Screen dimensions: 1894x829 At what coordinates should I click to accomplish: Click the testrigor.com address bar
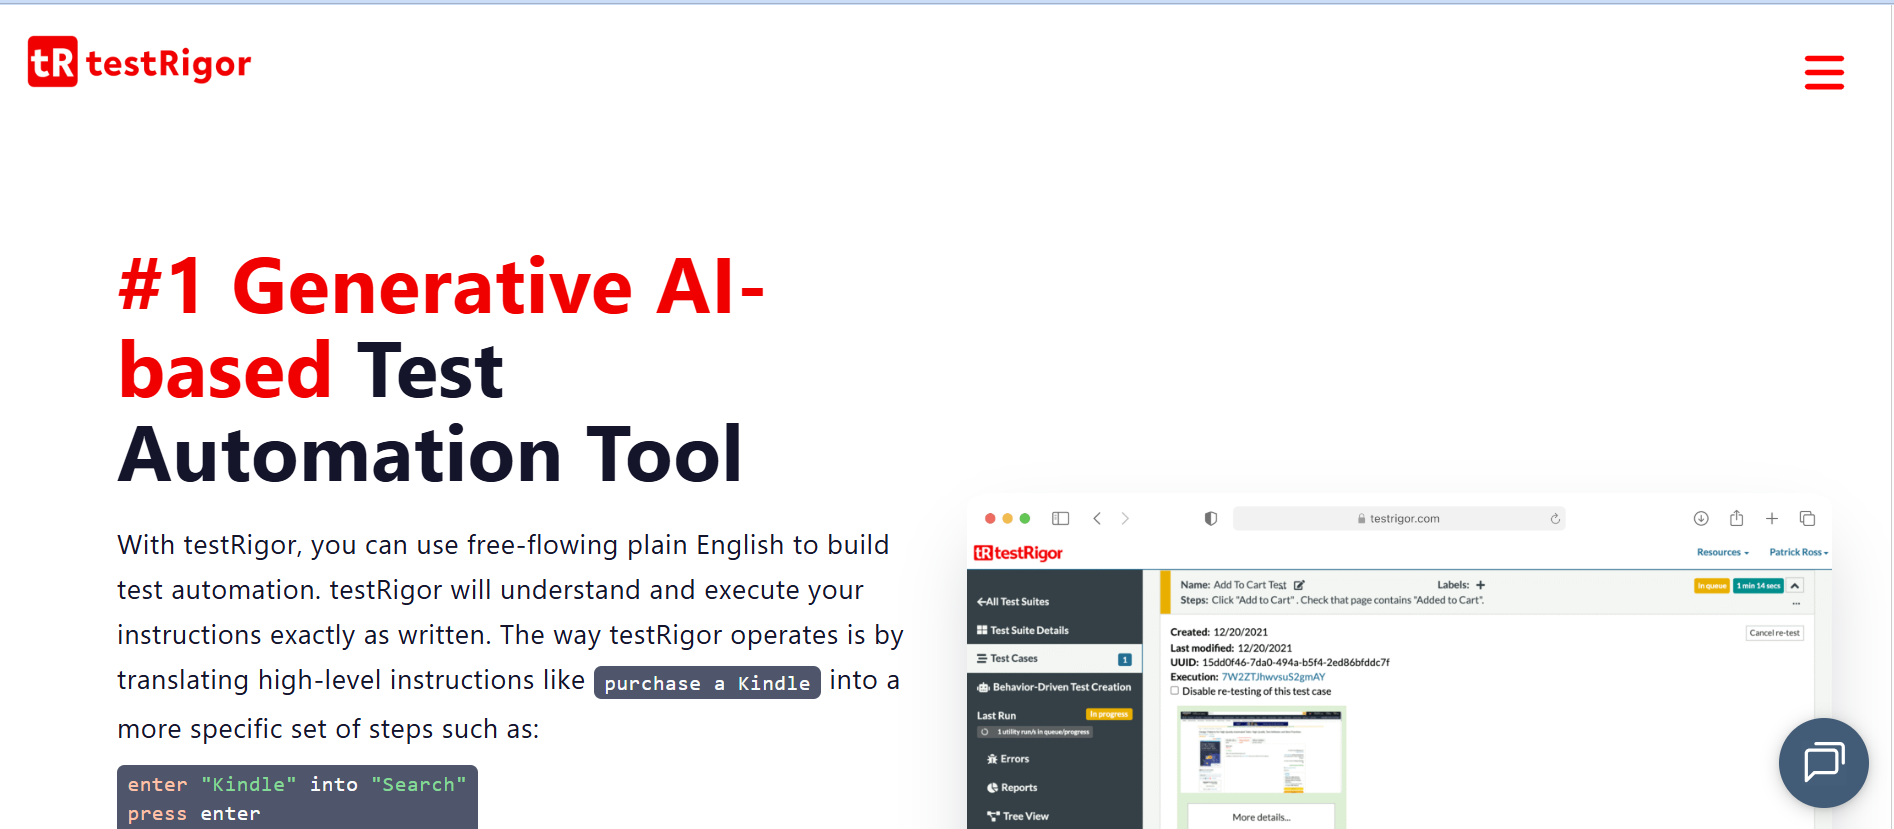click(1399, 518)
